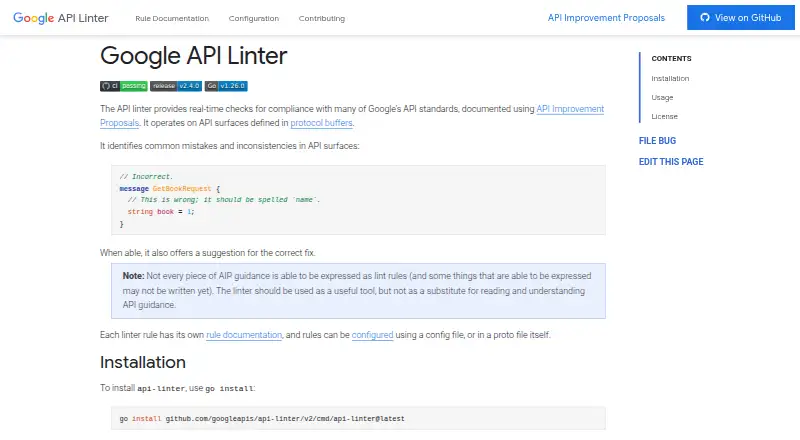Click 'When able, it also offers' sentence

pos(208,253)
